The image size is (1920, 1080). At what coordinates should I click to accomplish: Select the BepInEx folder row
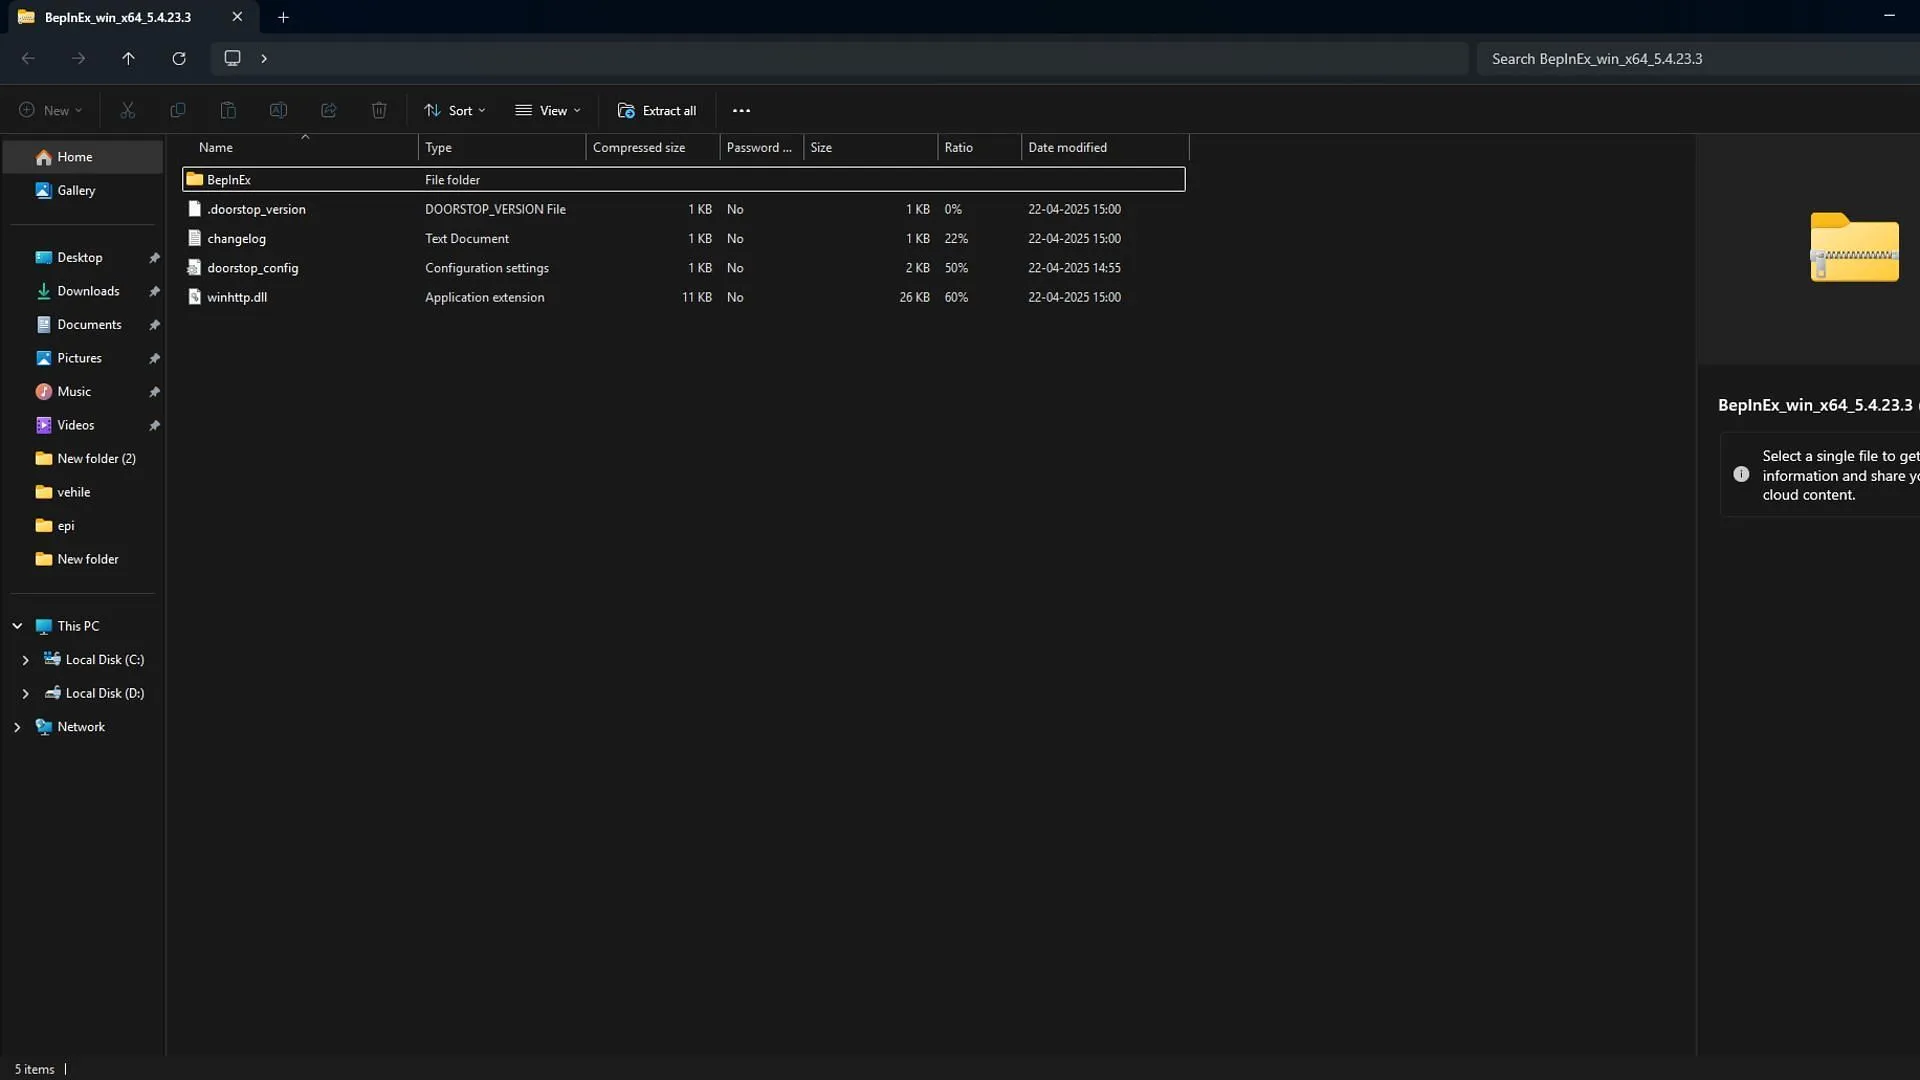pyautogui.click(x=684, y=179)
